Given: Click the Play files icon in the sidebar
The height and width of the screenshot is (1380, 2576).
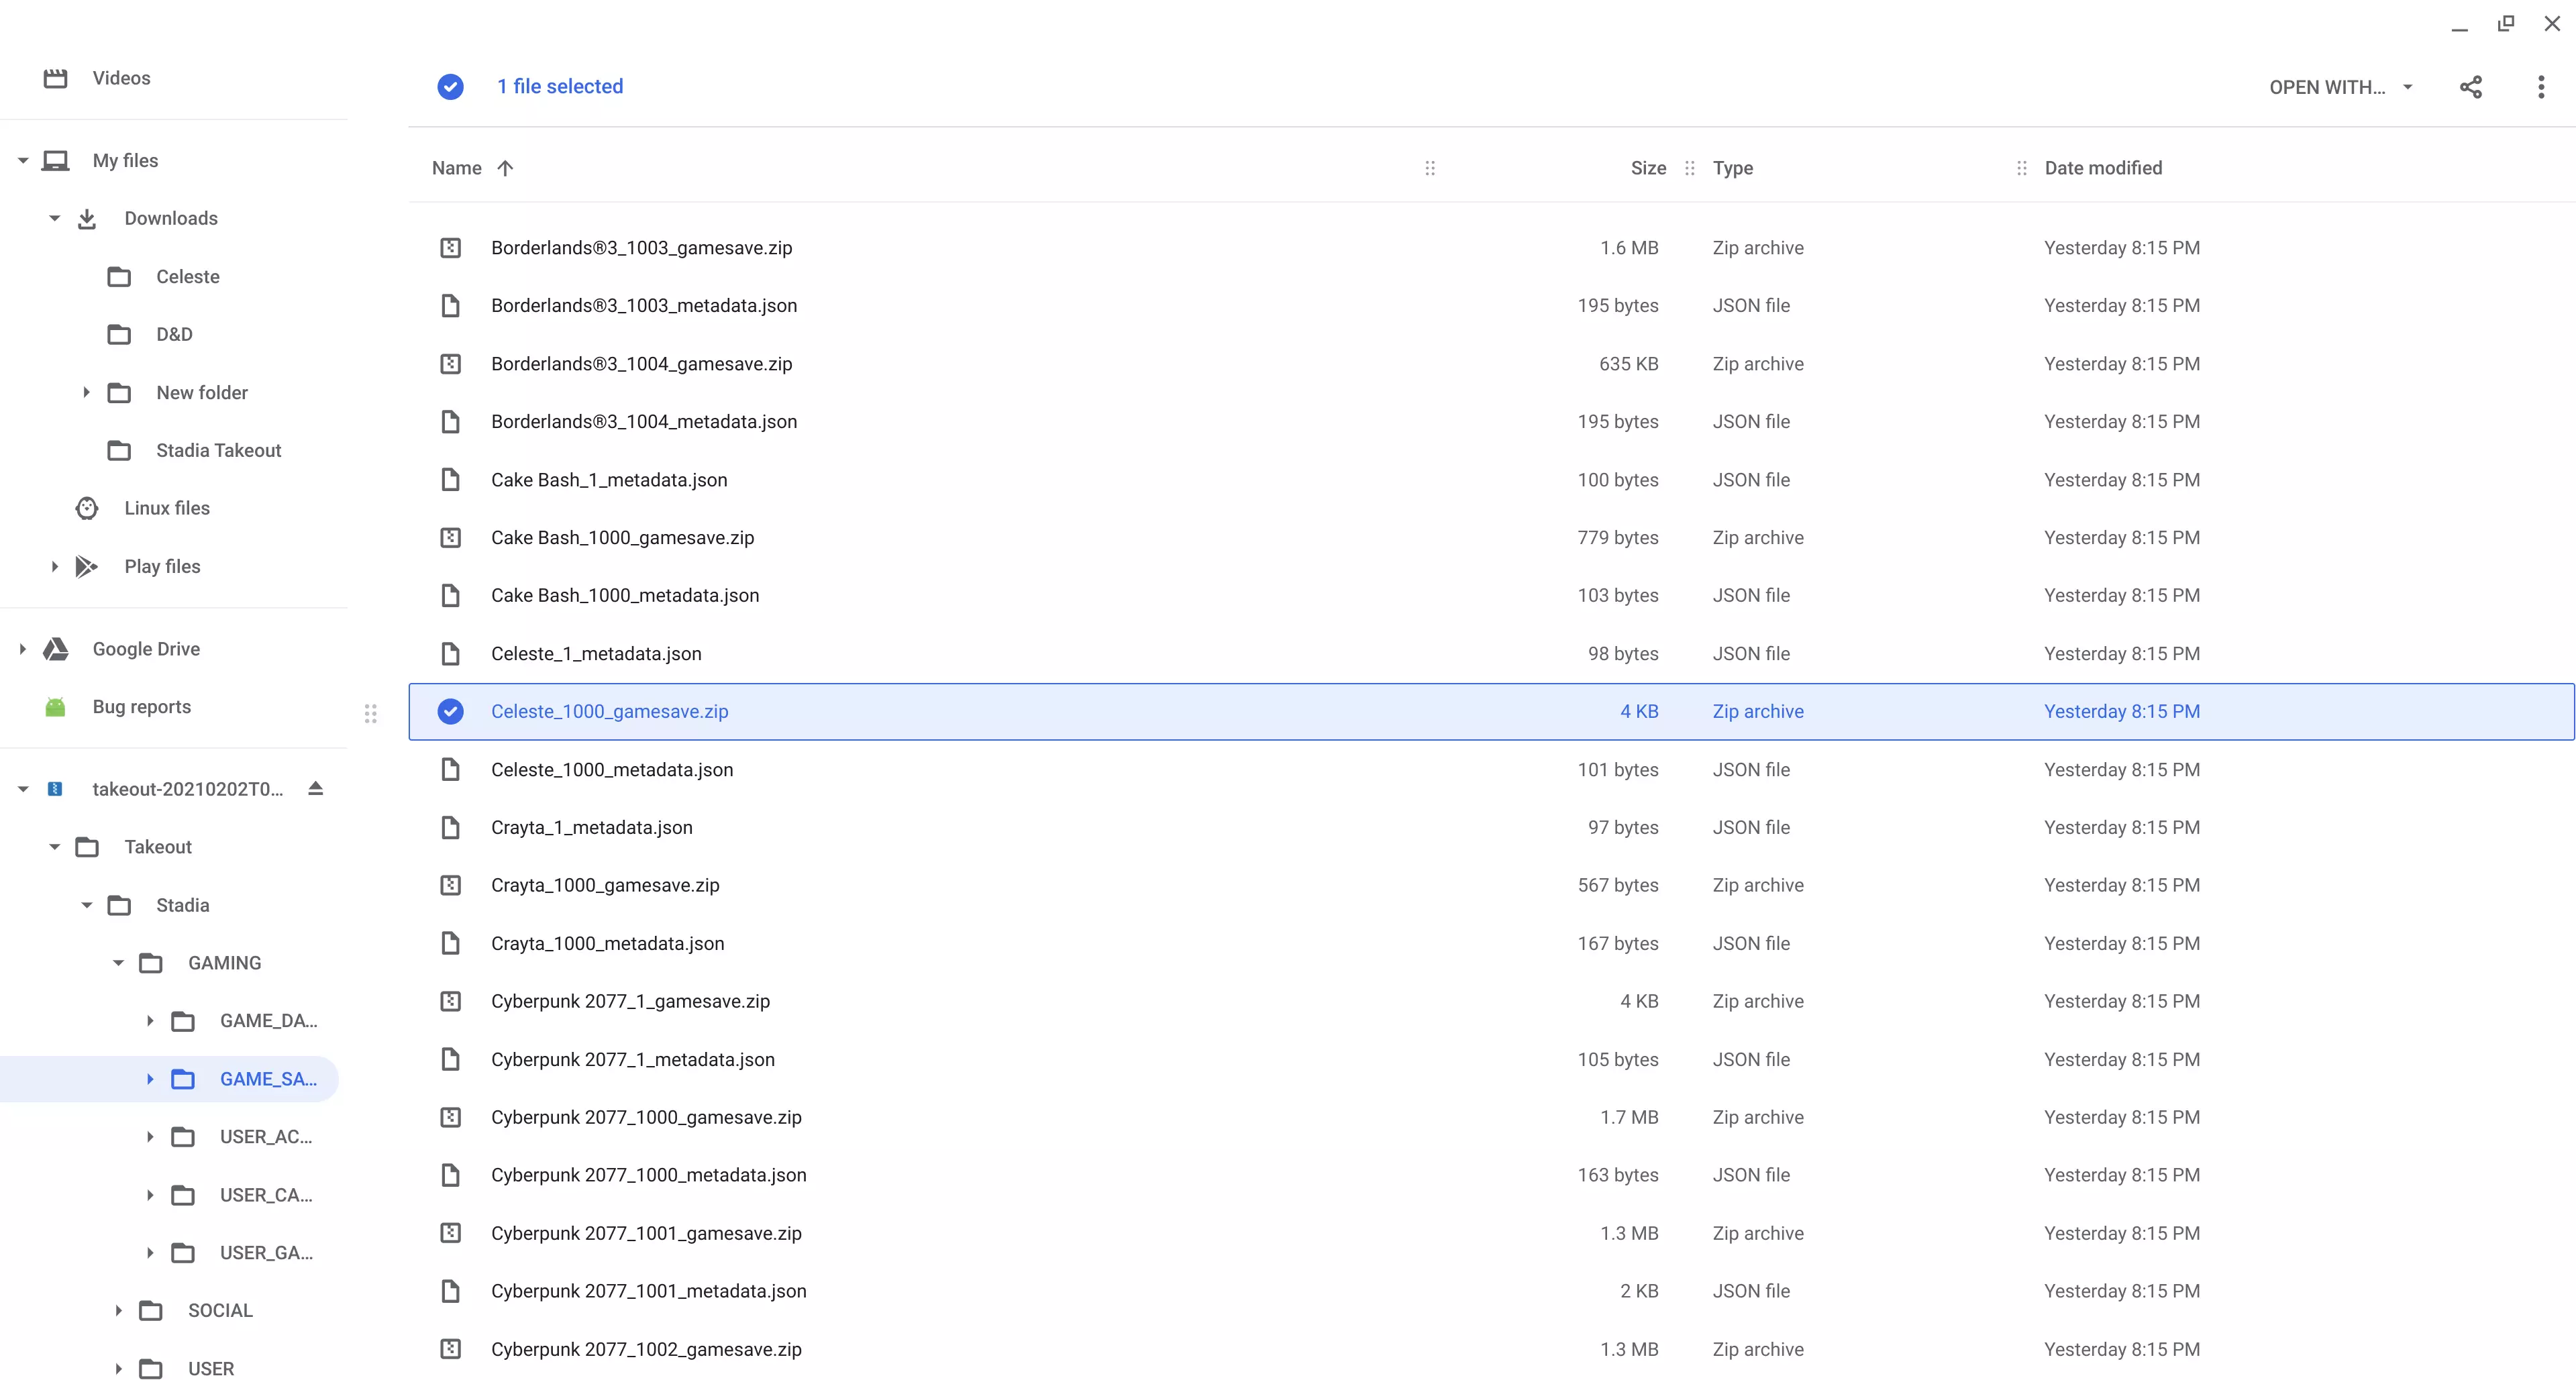Looking at the screenshot, I should [x=85, y=566].
